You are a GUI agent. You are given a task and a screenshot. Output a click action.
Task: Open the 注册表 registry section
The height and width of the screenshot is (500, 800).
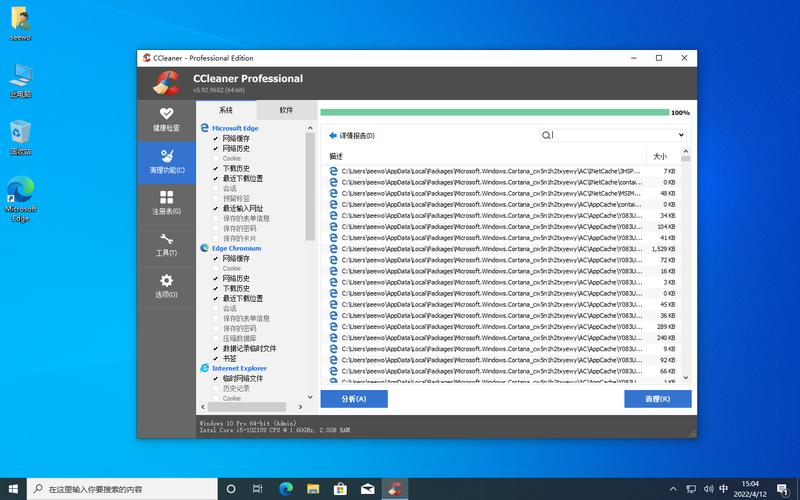(166, 204)
